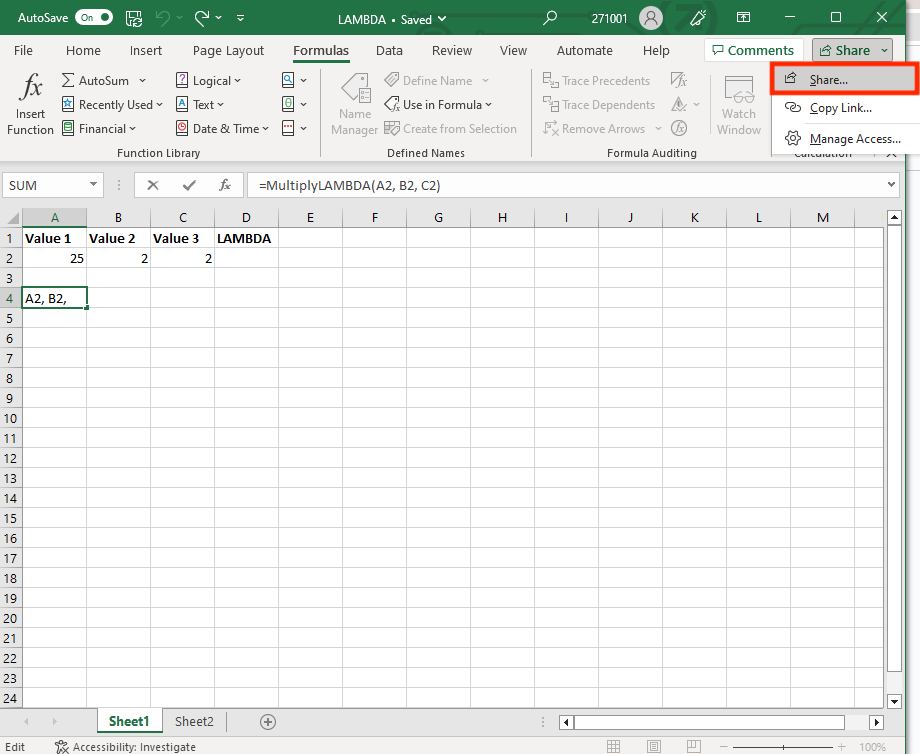
Task: Click the Save icon in title bar
Action: [x=134, y=19]
